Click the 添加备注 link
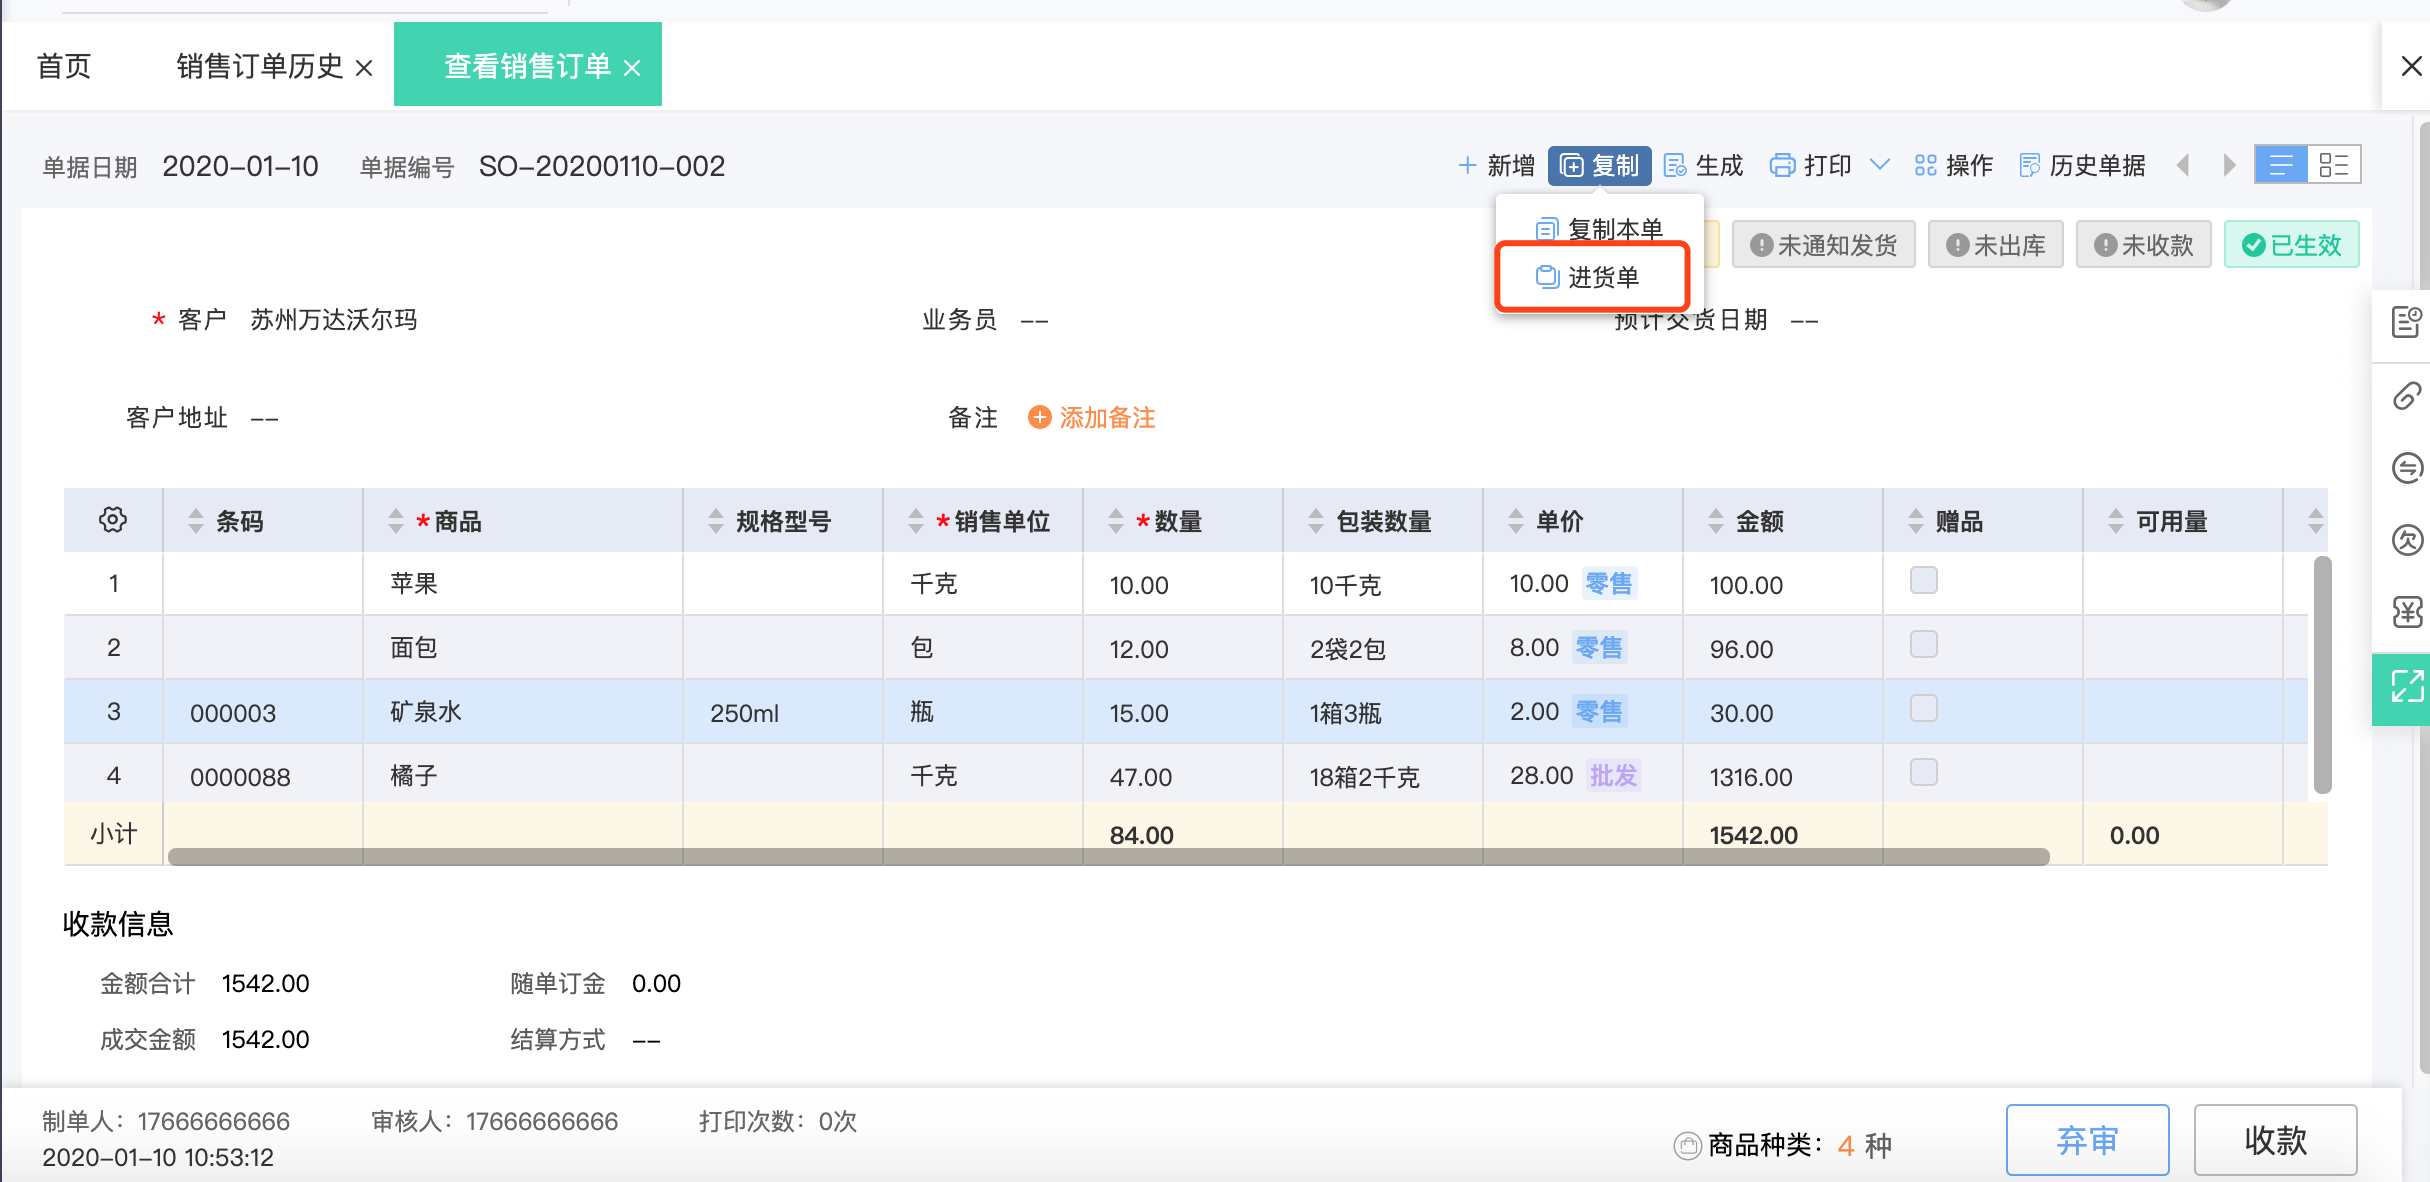The width and height of the screenshot is (2430, 1182). coord(1100,418)
